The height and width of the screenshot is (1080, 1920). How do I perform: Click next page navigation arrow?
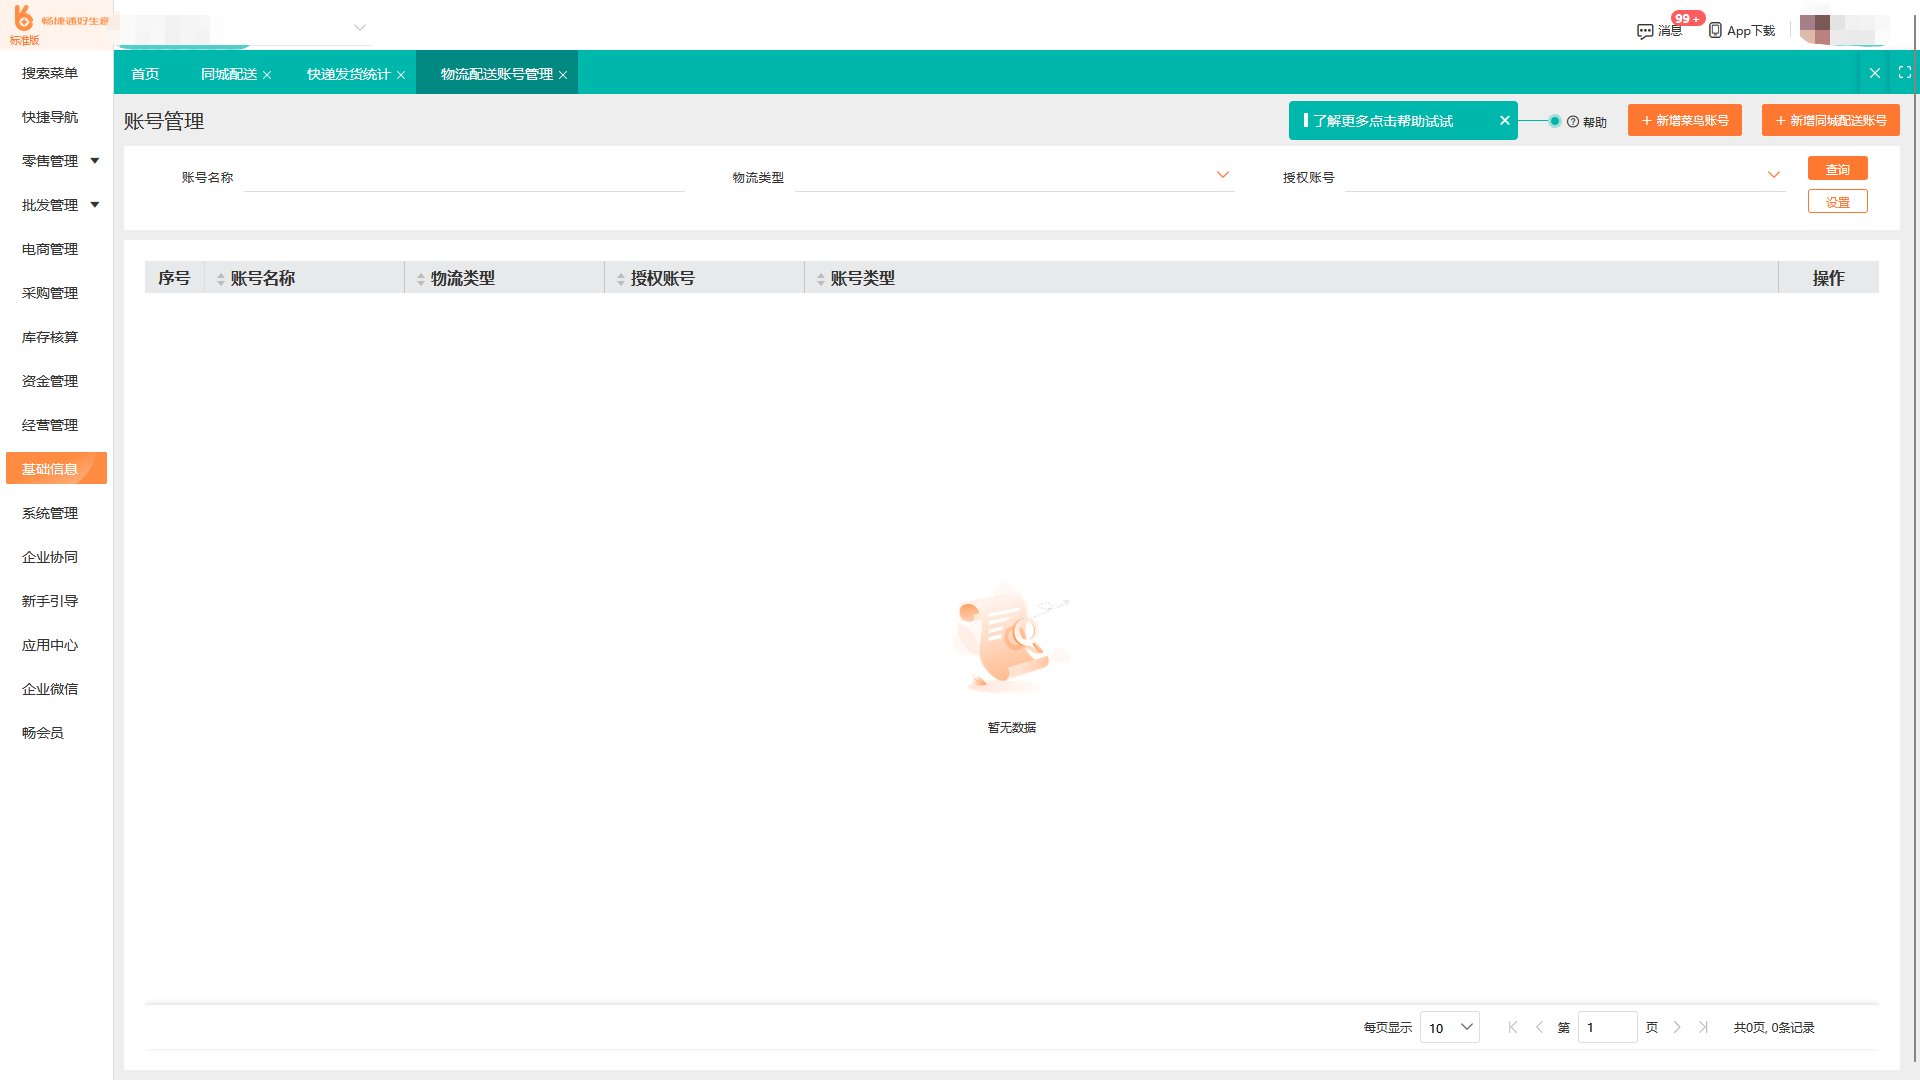pos(1677,1027)
